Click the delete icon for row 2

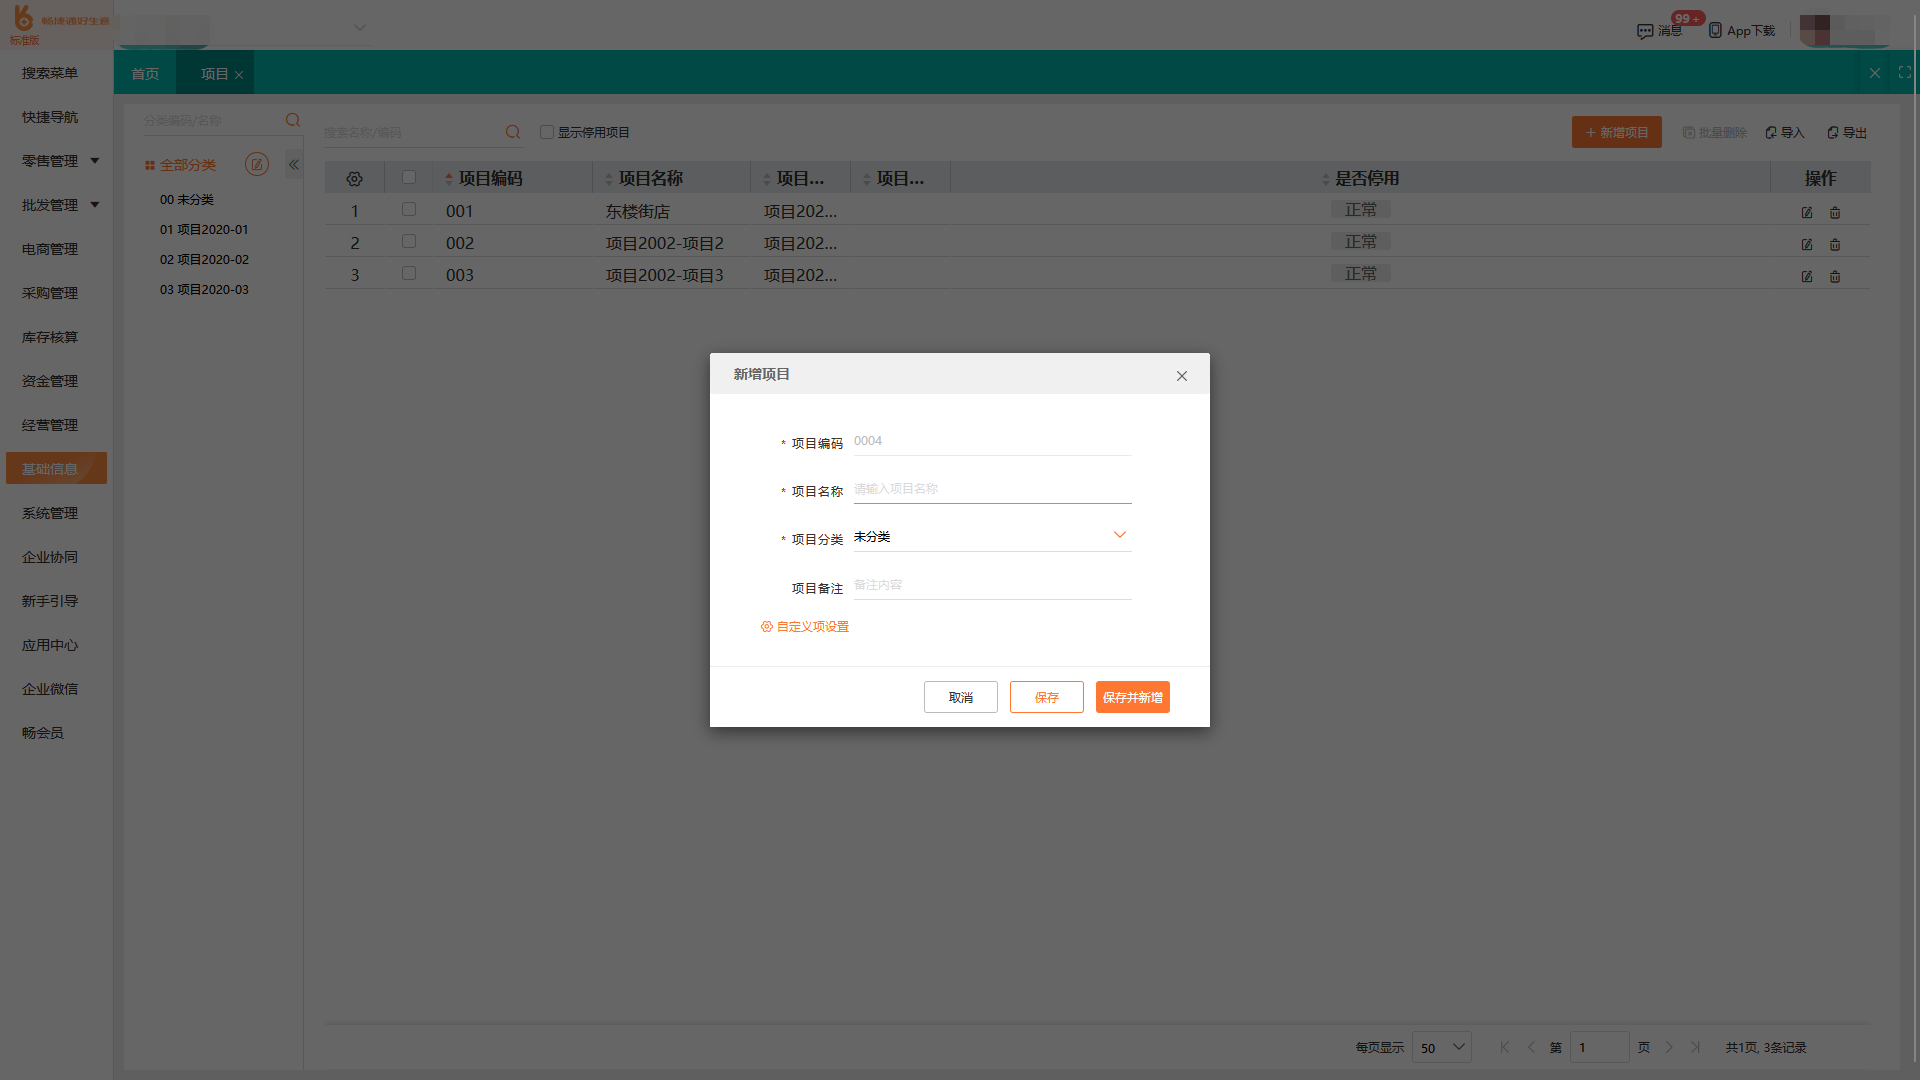(1836, 244)
